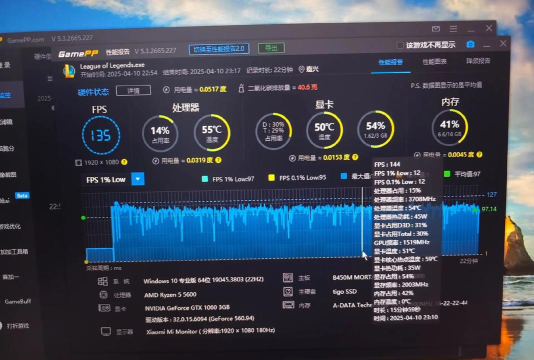Click the AMD Ryzen 5 5600 text
The height and width of the screenshot is (360, 534).
[170, 295]
